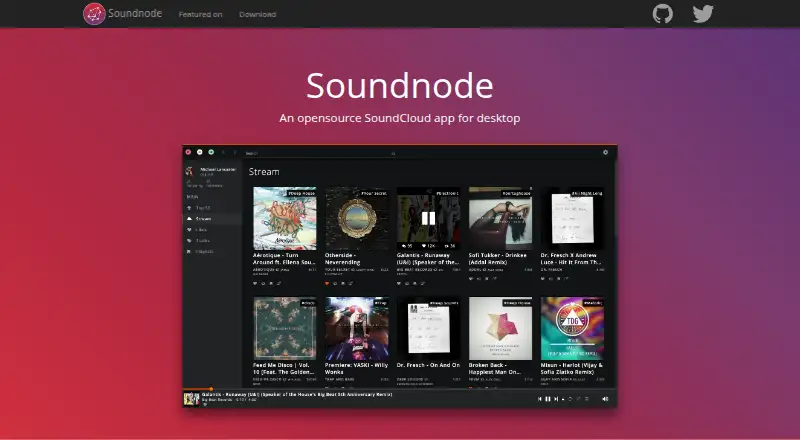Like the Aérotique Turn Around track
The image size is (800, 440).
(255, 283)
